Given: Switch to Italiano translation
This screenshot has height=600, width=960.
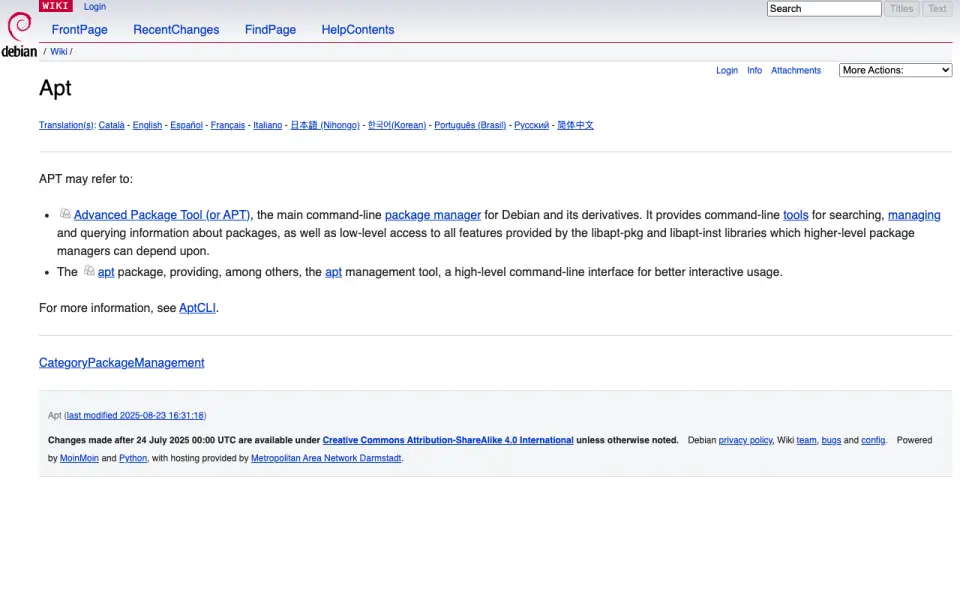Looking at the screenshot, I should point(268,125).
